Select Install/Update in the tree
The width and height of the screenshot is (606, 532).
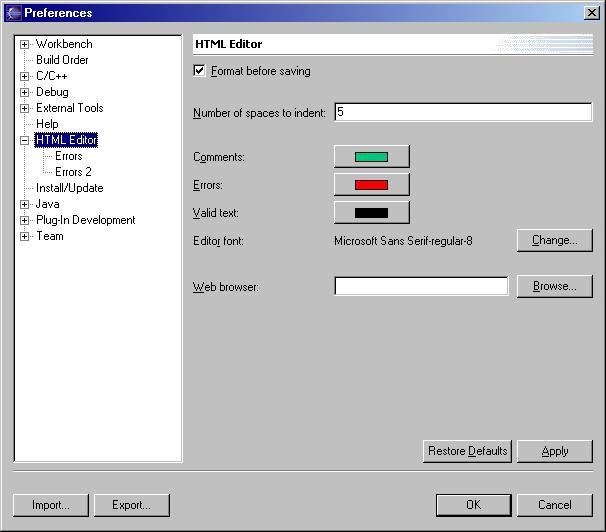(69, 188)
